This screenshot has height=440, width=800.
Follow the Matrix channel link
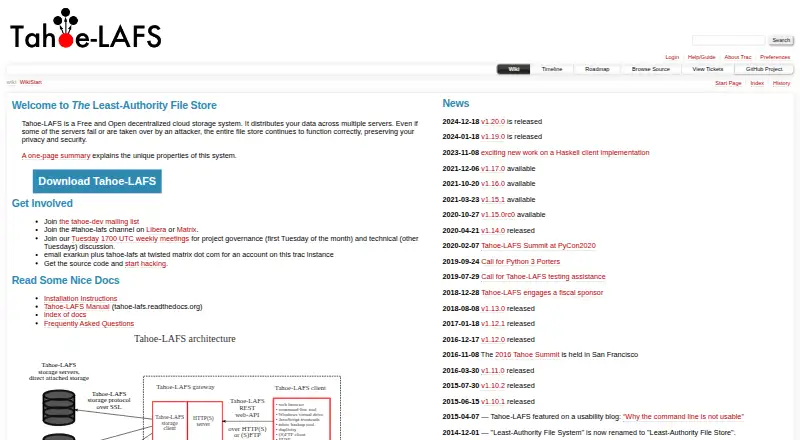pyautogui.click(x=186, y=230)
